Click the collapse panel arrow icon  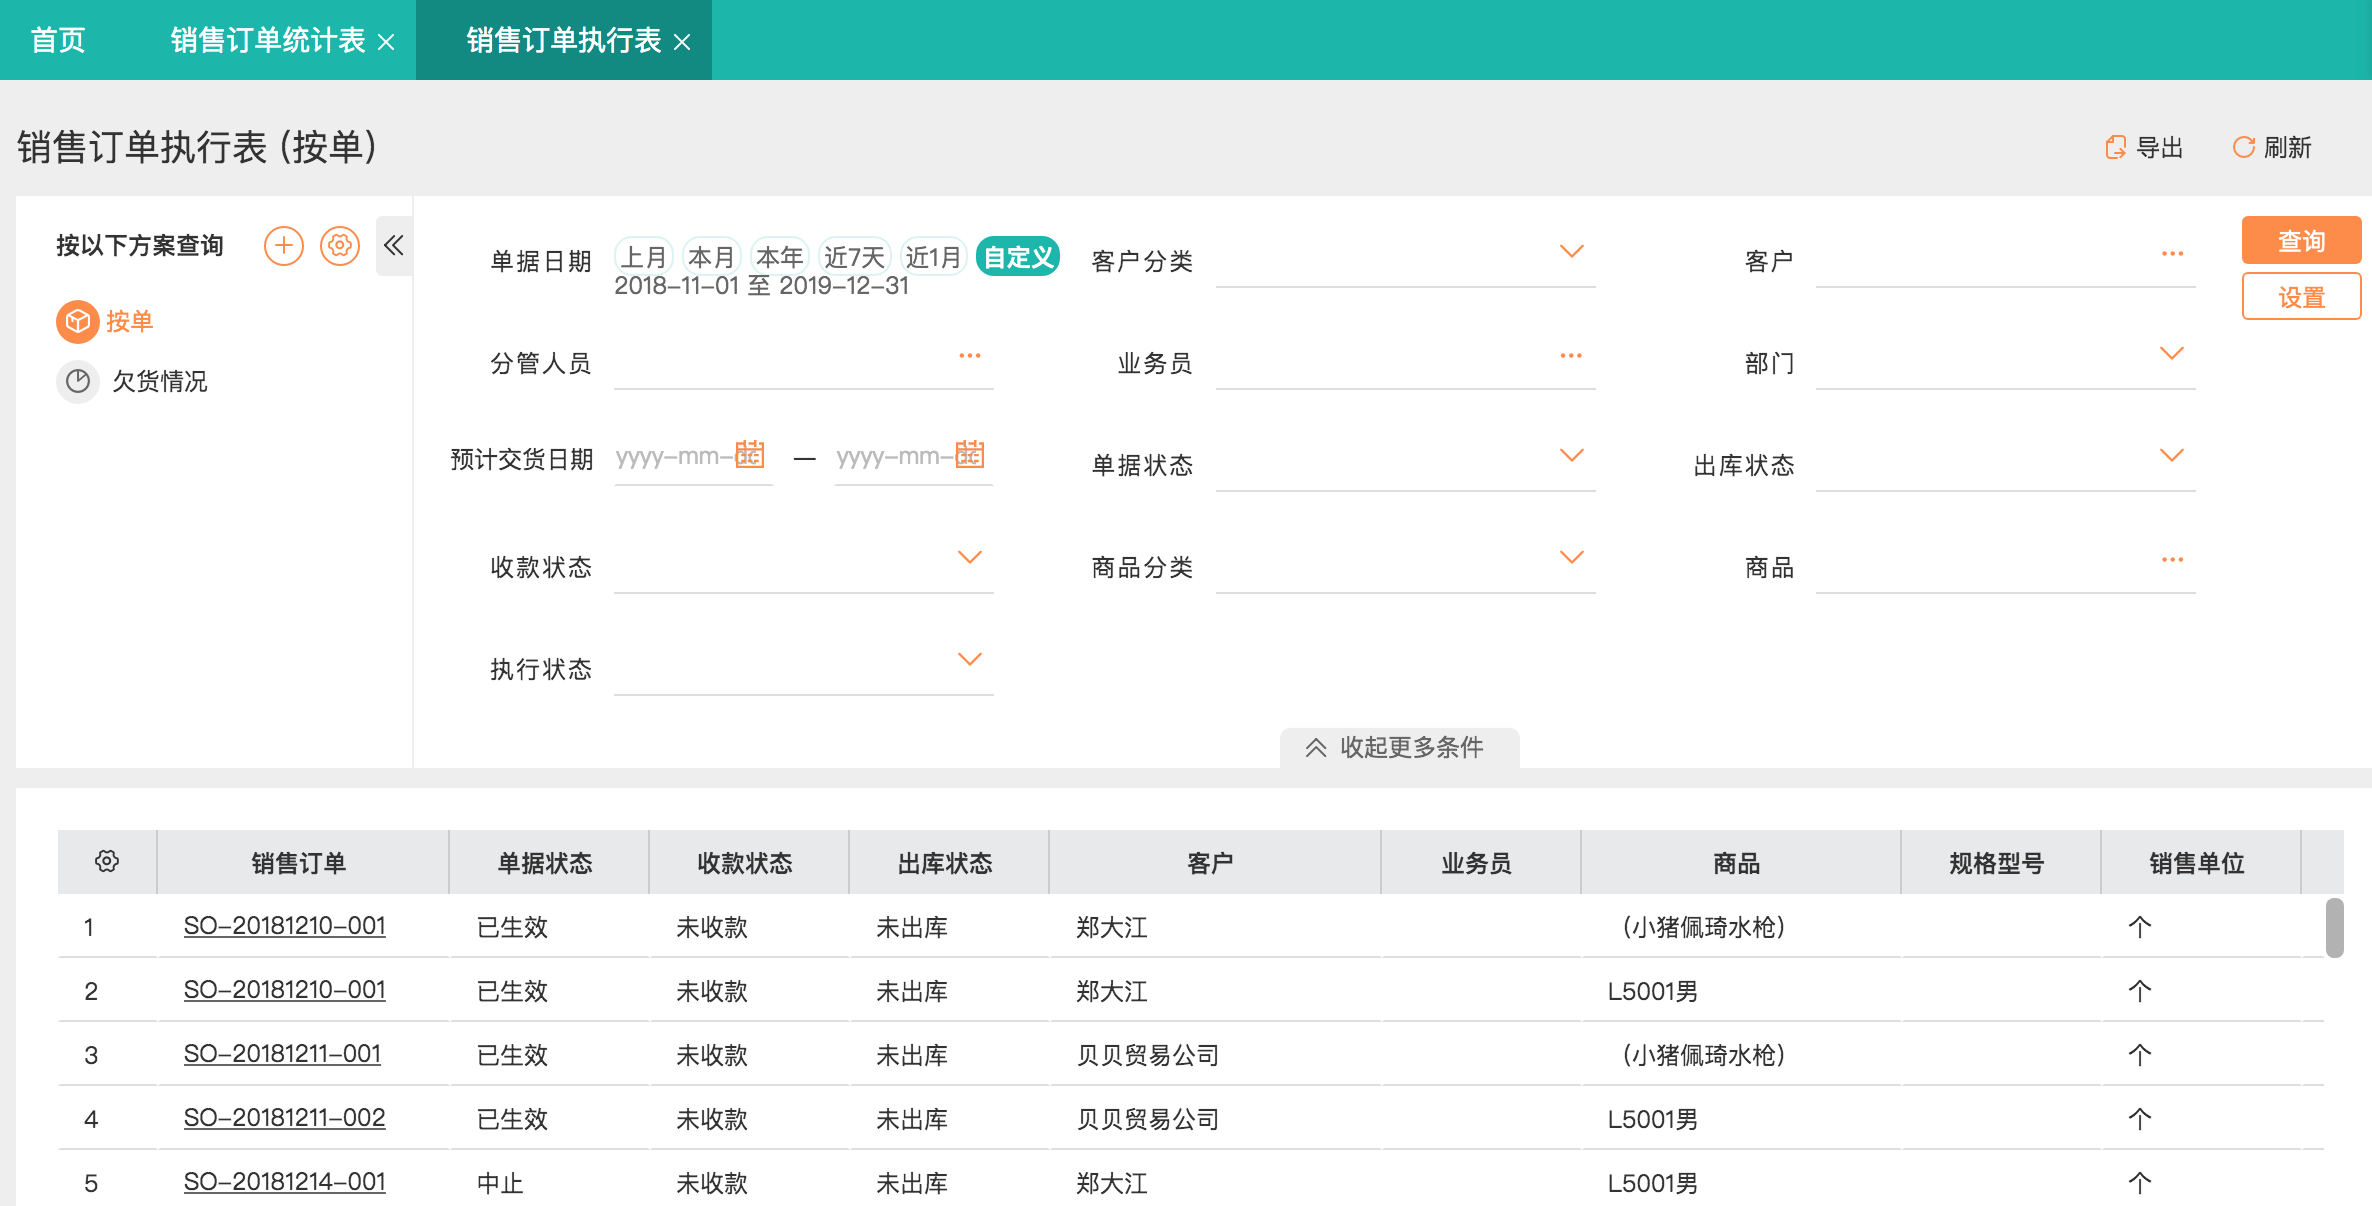(x=395, y=245)
